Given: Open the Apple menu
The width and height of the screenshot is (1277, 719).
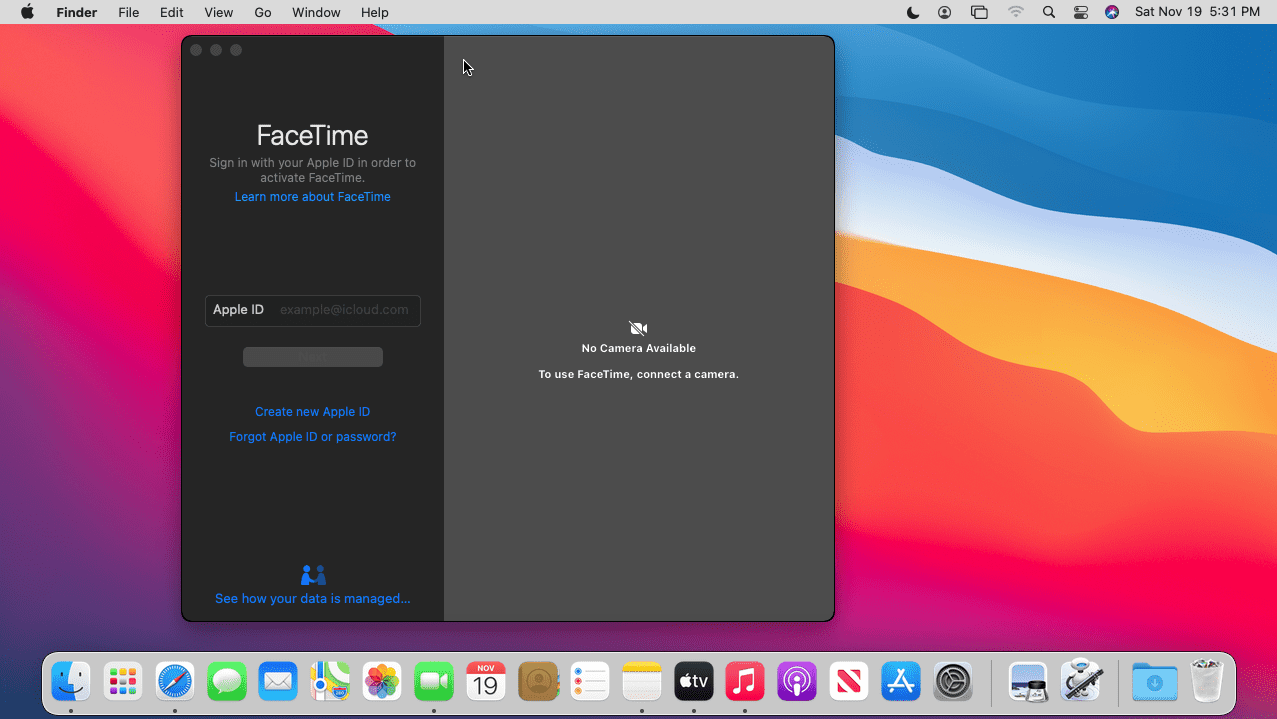Looking at the screenshot, I should [x=27, y=12].
